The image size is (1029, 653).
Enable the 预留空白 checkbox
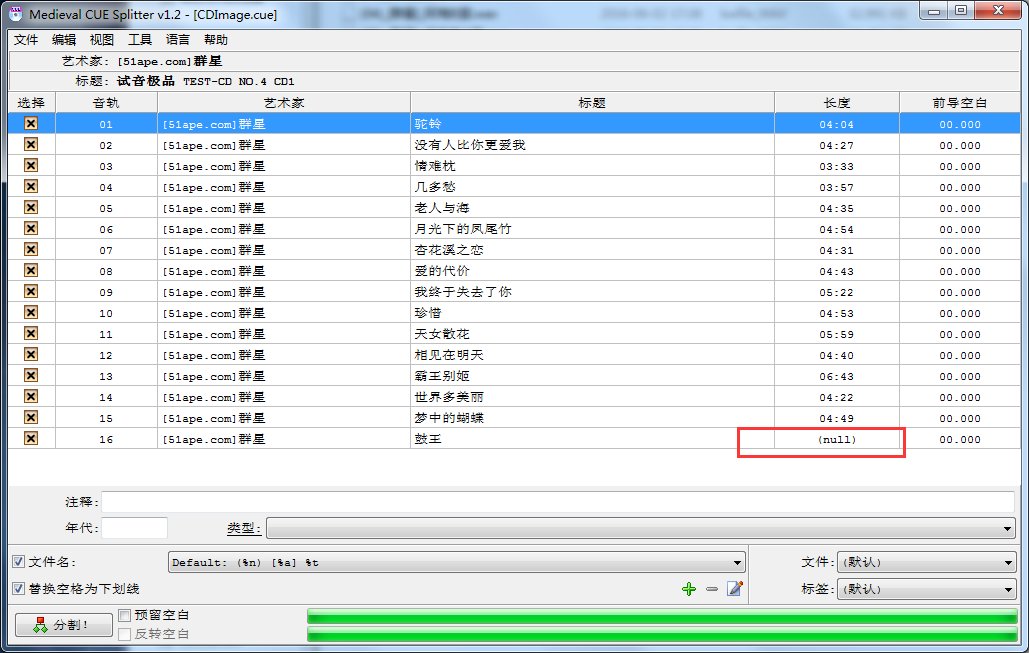coord(123,616)
